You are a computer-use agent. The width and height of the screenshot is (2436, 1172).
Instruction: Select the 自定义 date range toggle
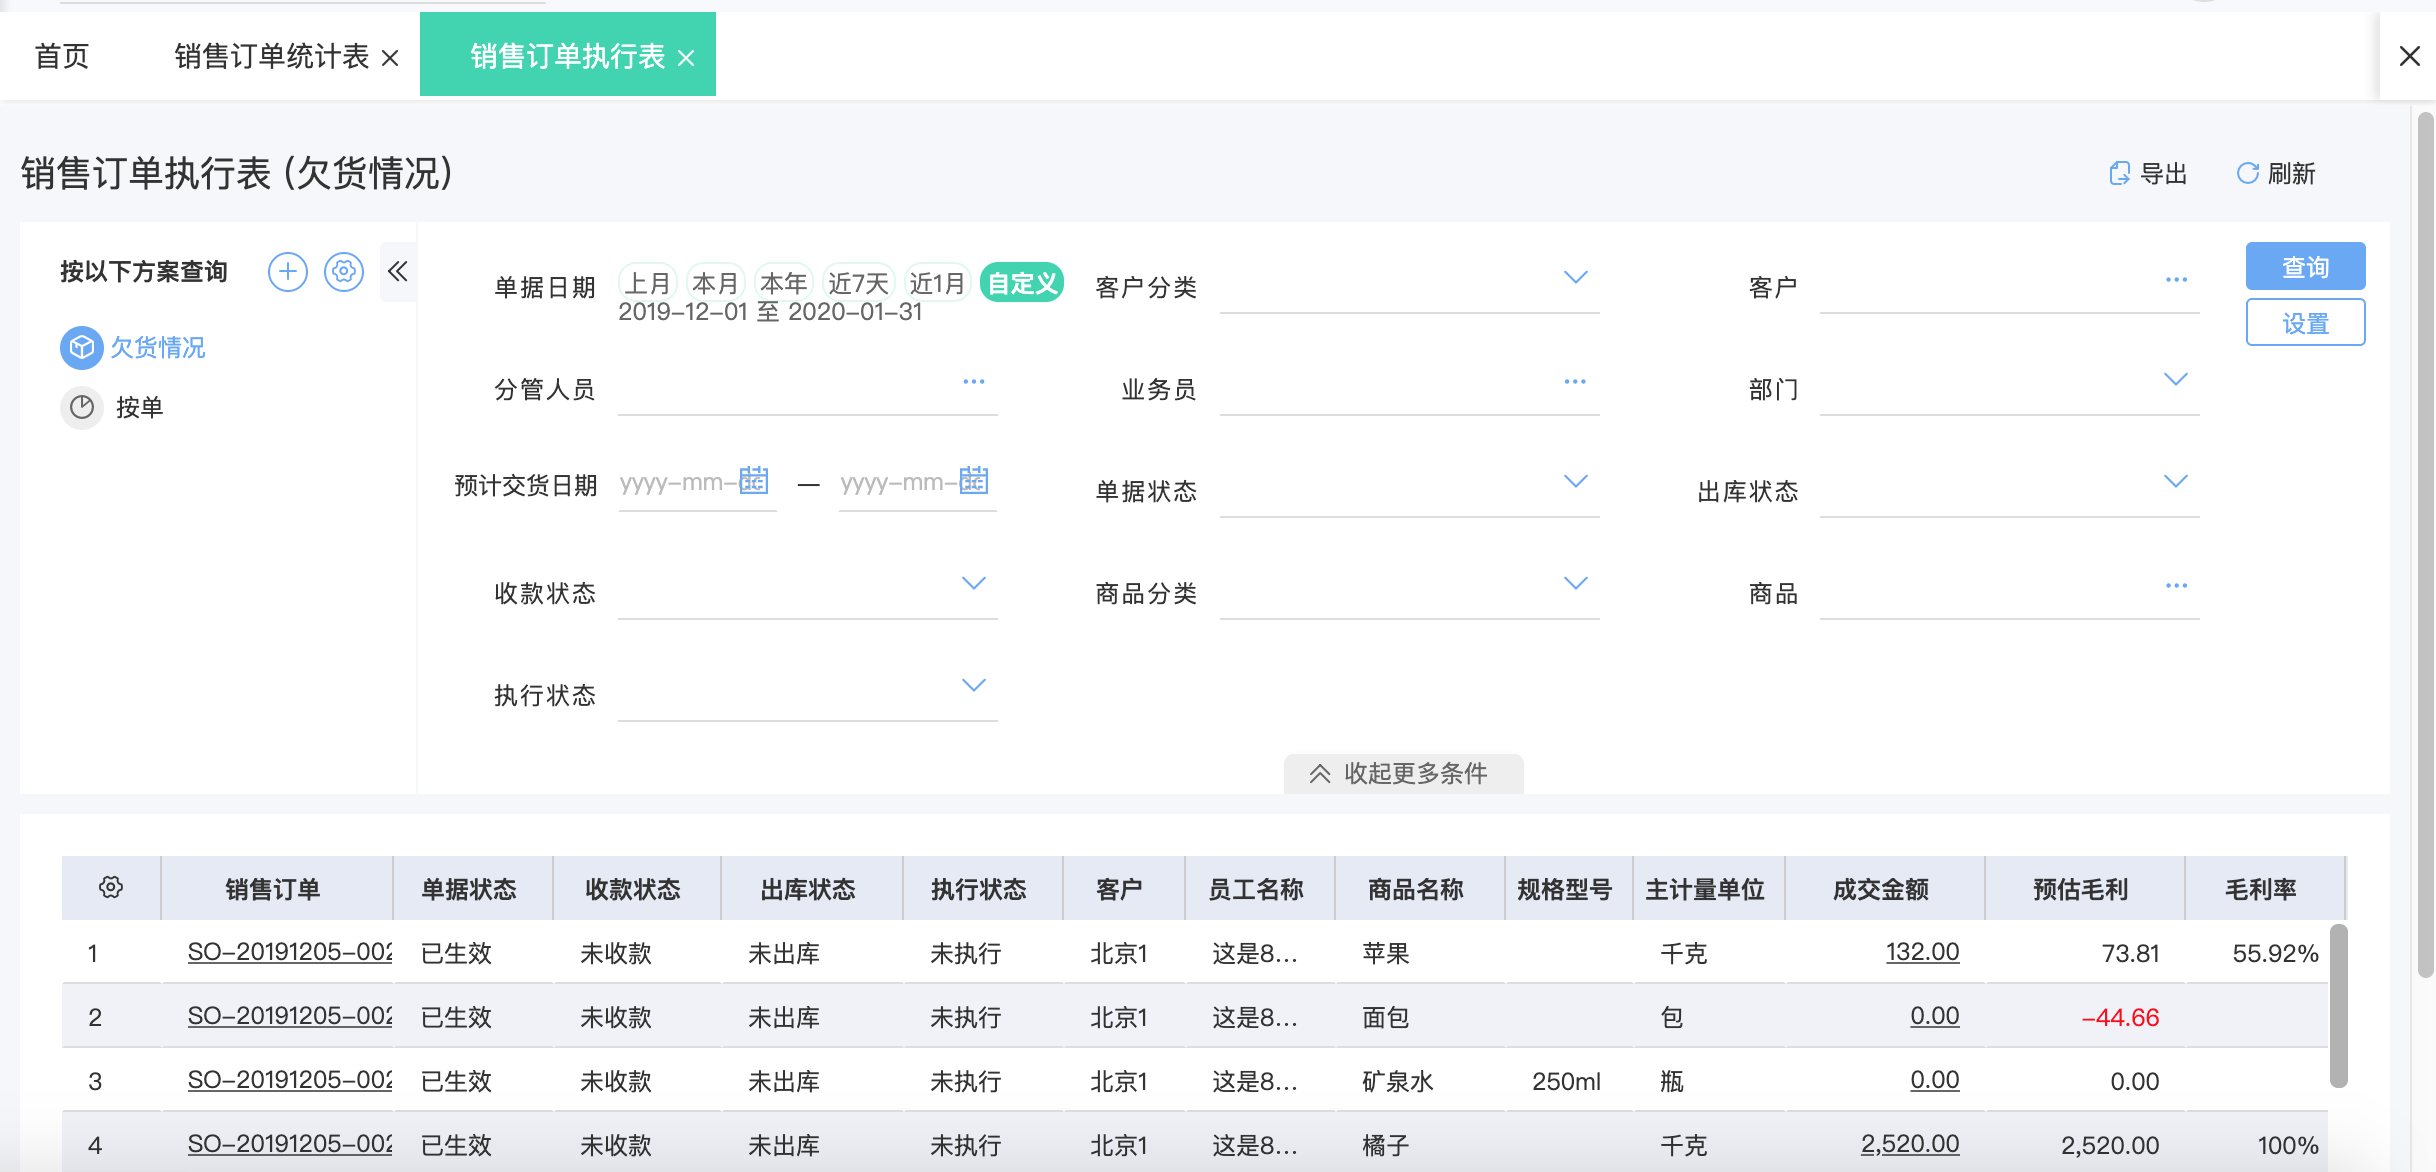coord(1018,280)
